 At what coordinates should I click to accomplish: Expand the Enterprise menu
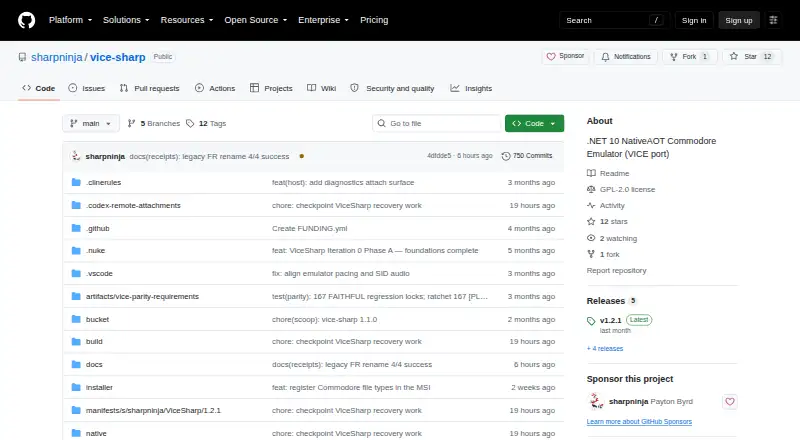(x=323, y=20)
